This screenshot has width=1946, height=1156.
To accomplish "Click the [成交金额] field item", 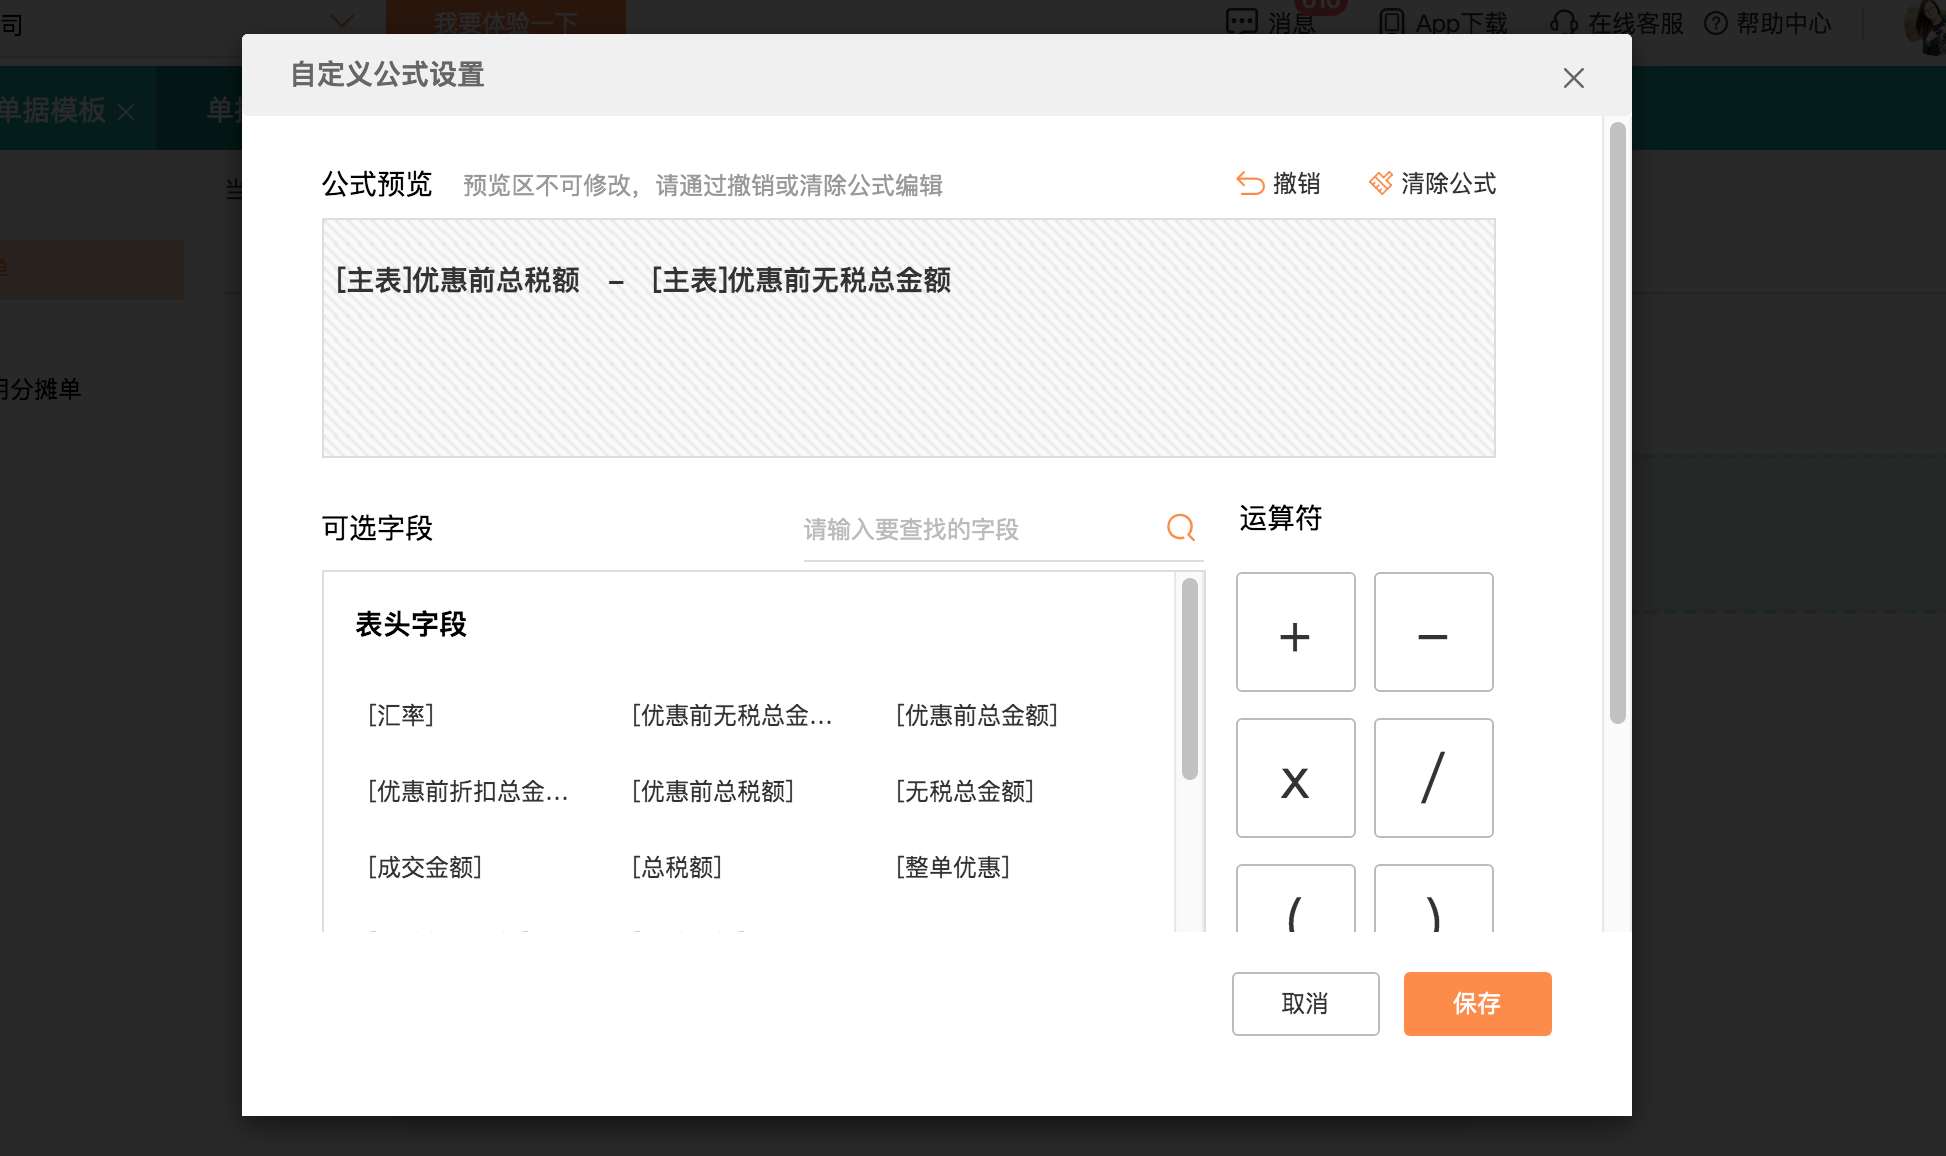I will 424,867.
